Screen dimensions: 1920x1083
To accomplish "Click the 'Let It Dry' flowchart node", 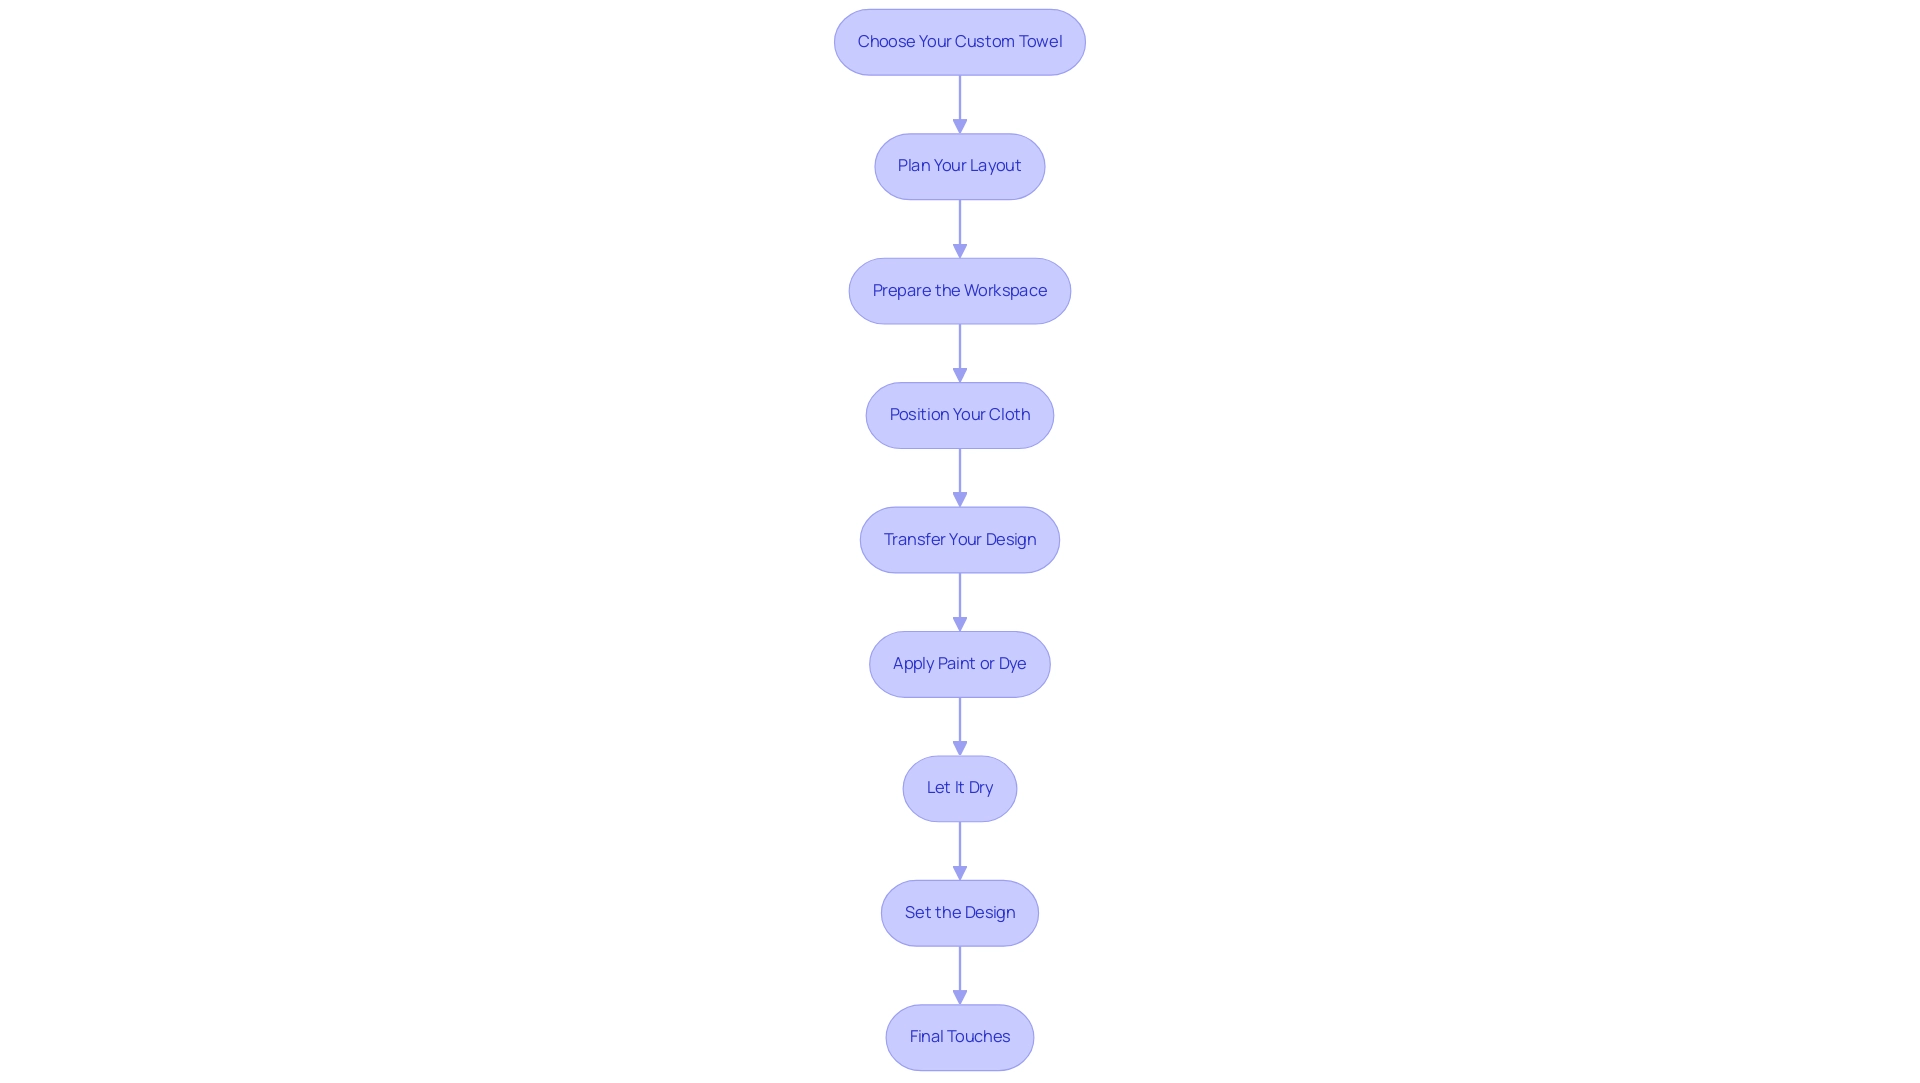I will point(960,788).
